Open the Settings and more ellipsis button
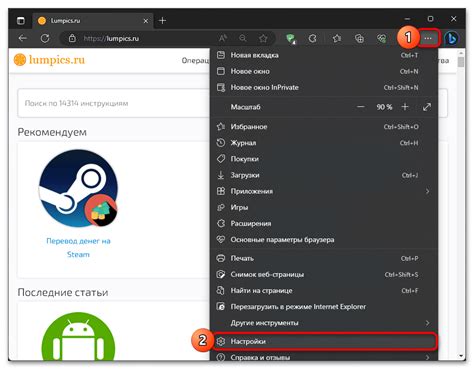This screenshot has width=474, height=369. [x=428, y=39]
